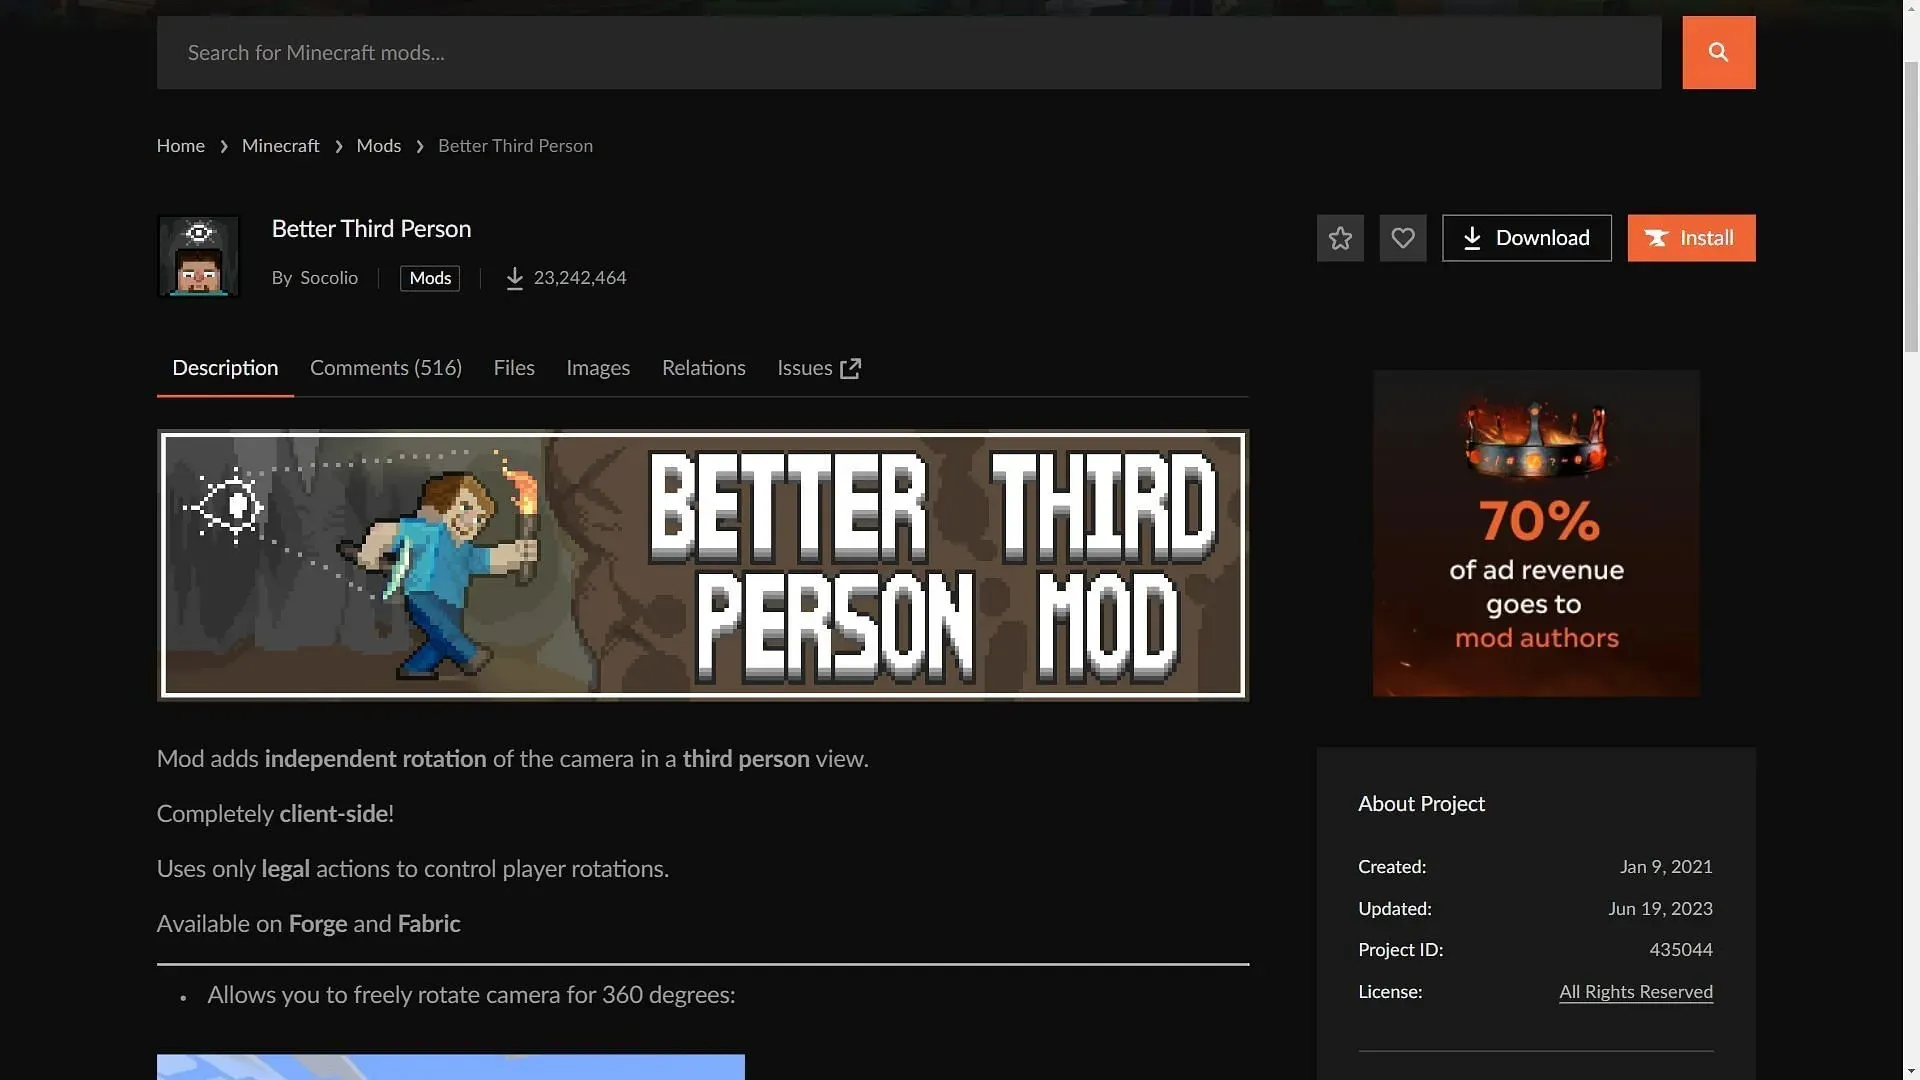
Task: Click the Home breadcrumb link
Action: [x=181, y=146]
